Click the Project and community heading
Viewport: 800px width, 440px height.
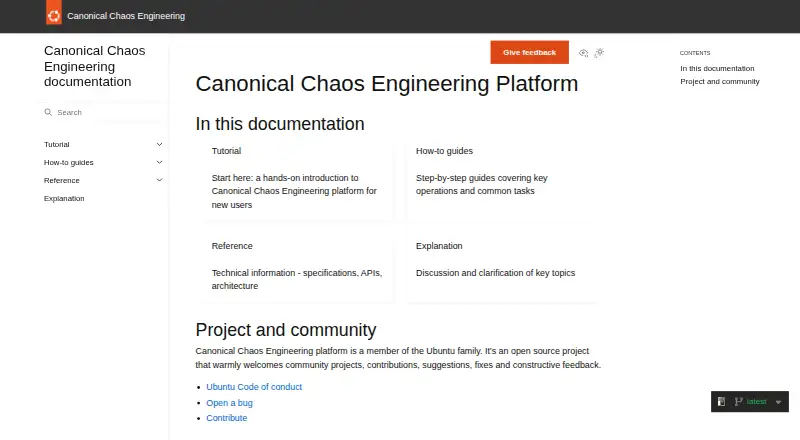286,330
